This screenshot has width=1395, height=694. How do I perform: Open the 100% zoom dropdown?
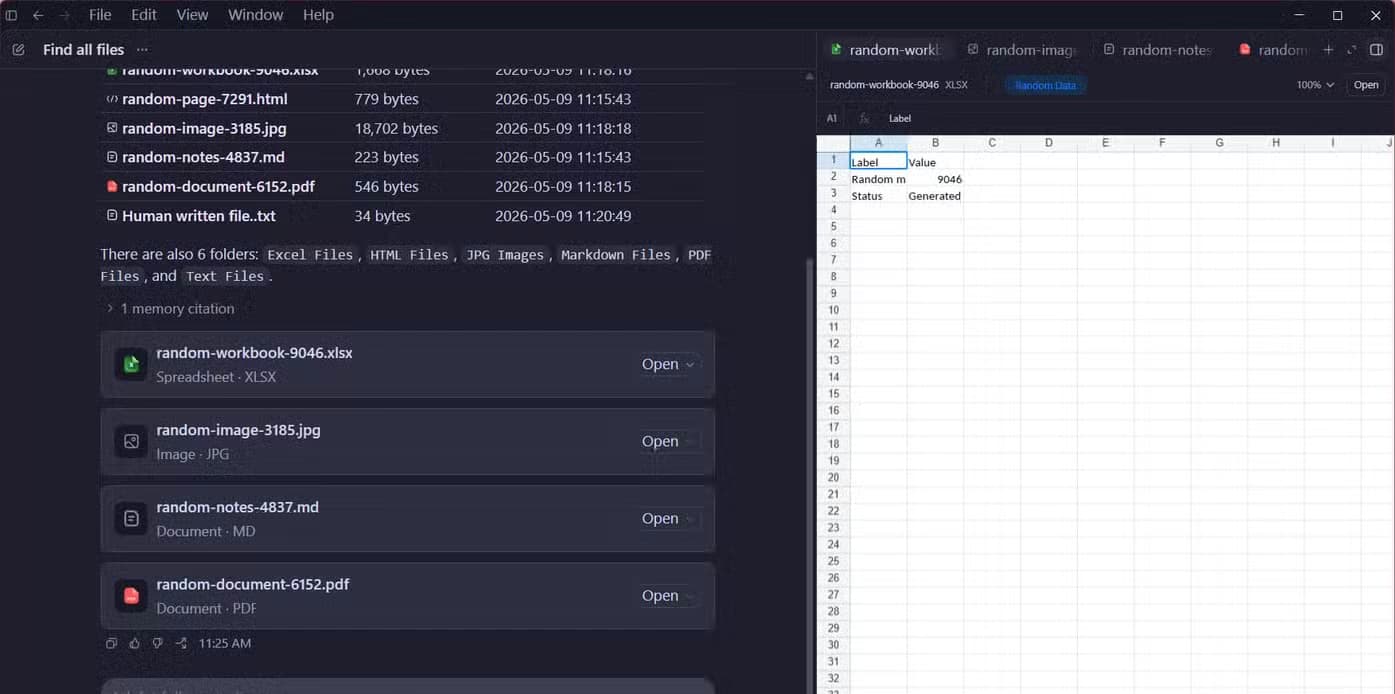coord(1315,85)
